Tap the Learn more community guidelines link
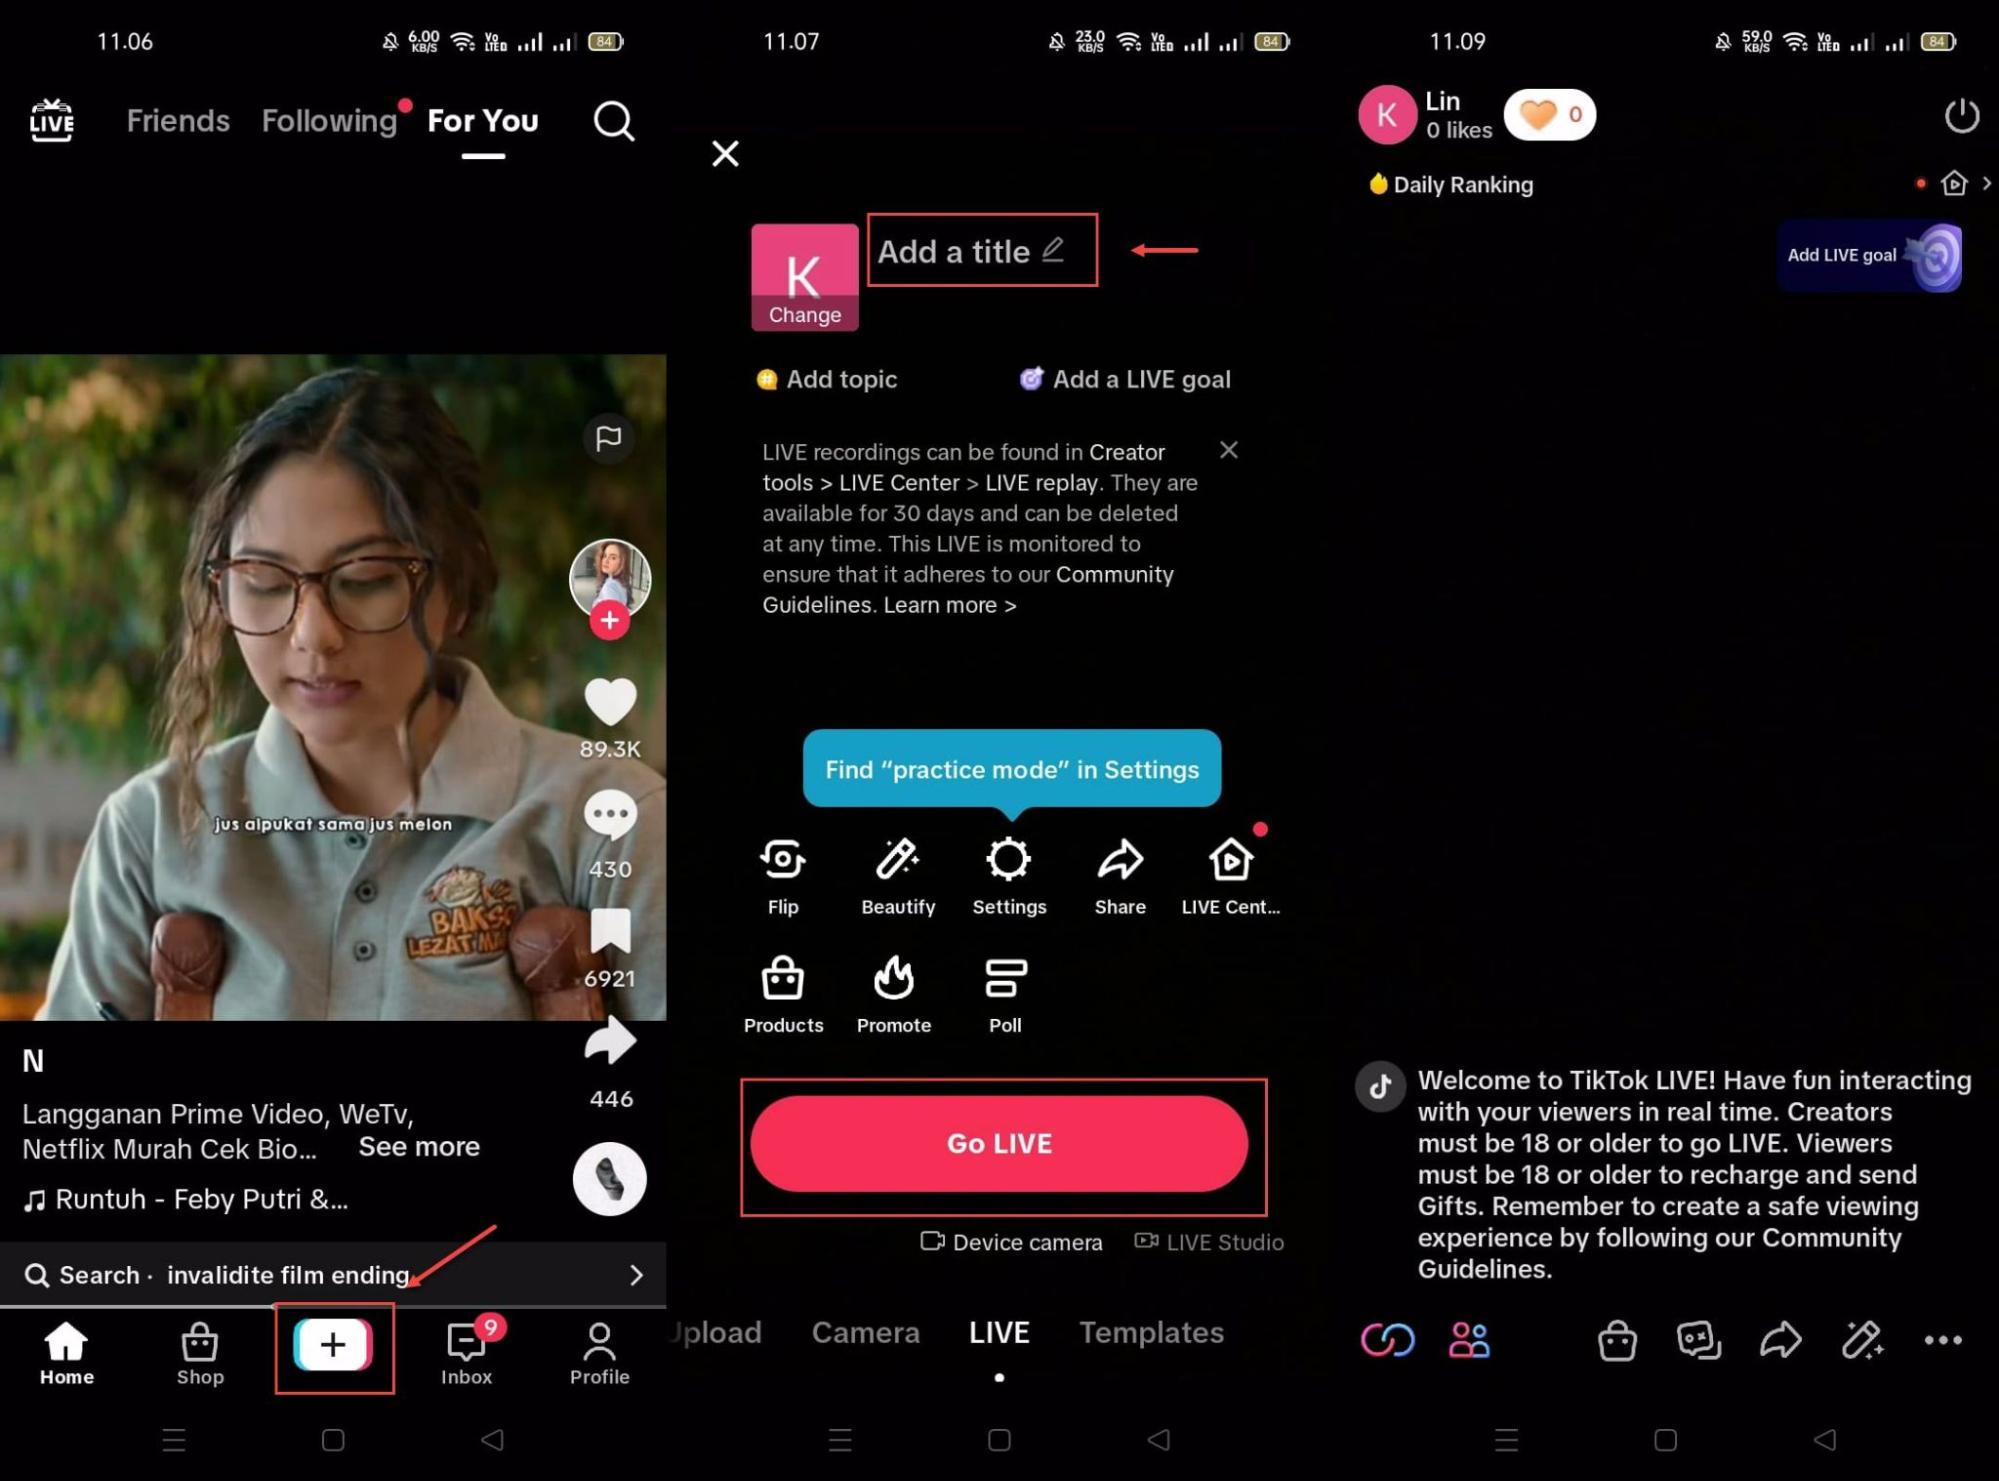This screenshot has height=1481, width=1999. tap(947, 604)
